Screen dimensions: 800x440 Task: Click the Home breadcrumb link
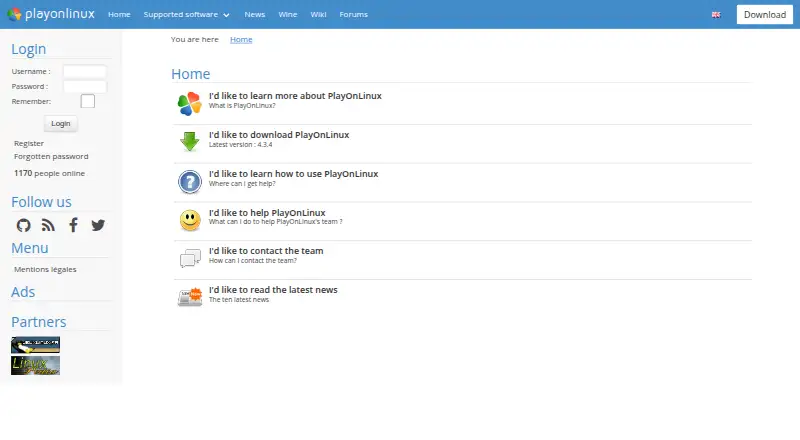241,39
